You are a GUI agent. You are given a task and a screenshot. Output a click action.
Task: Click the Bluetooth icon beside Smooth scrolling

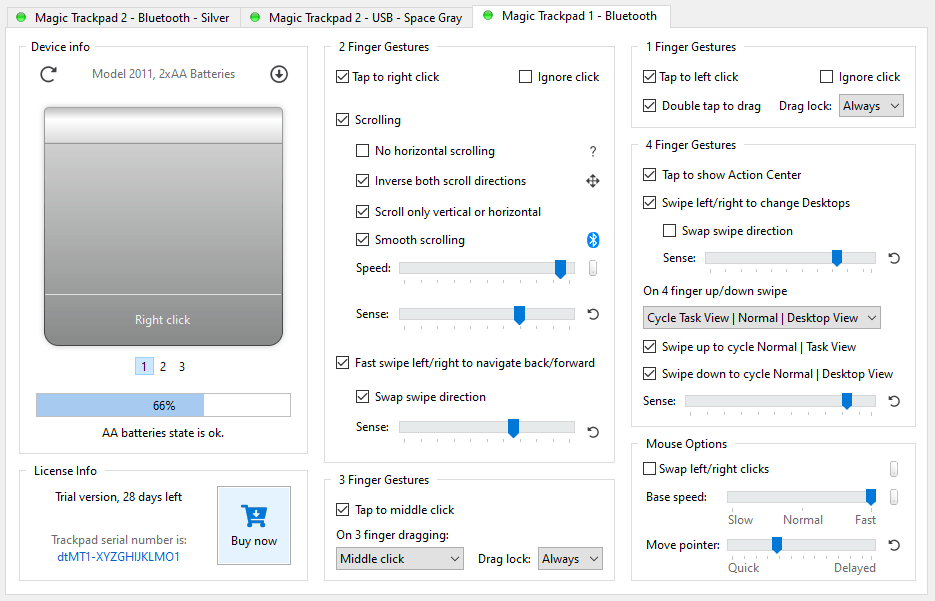[593, 240]
